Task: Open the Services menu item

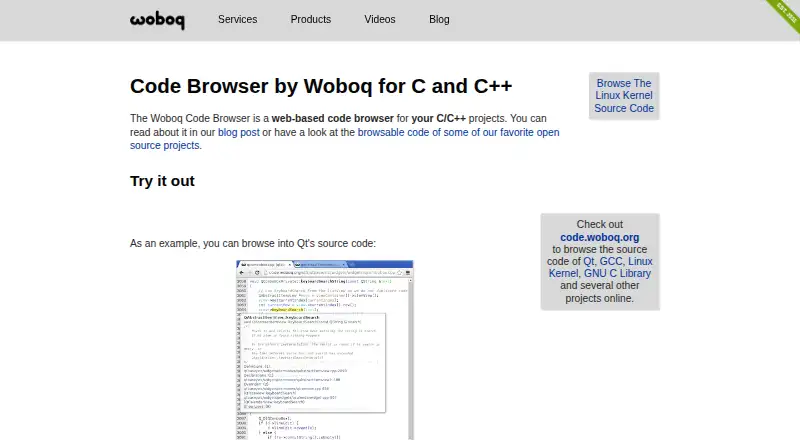Action: pyautogui.click(x=237, y=19)
